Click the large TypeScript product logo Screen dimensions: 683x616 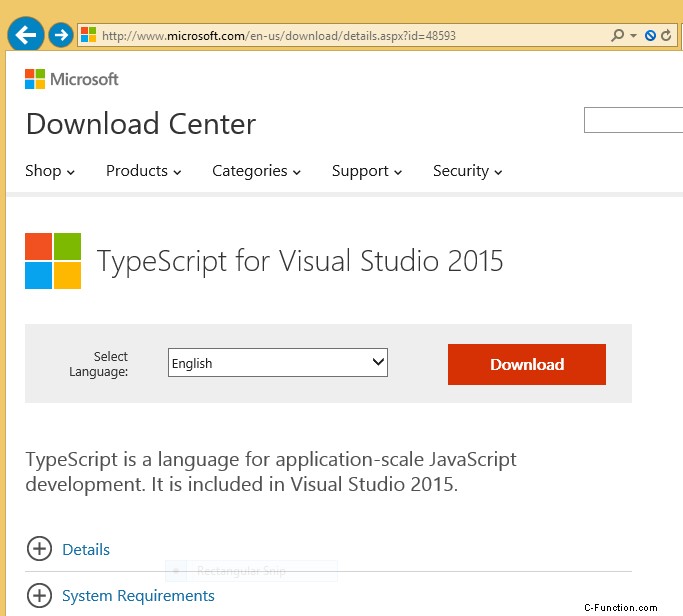(53, 261)
